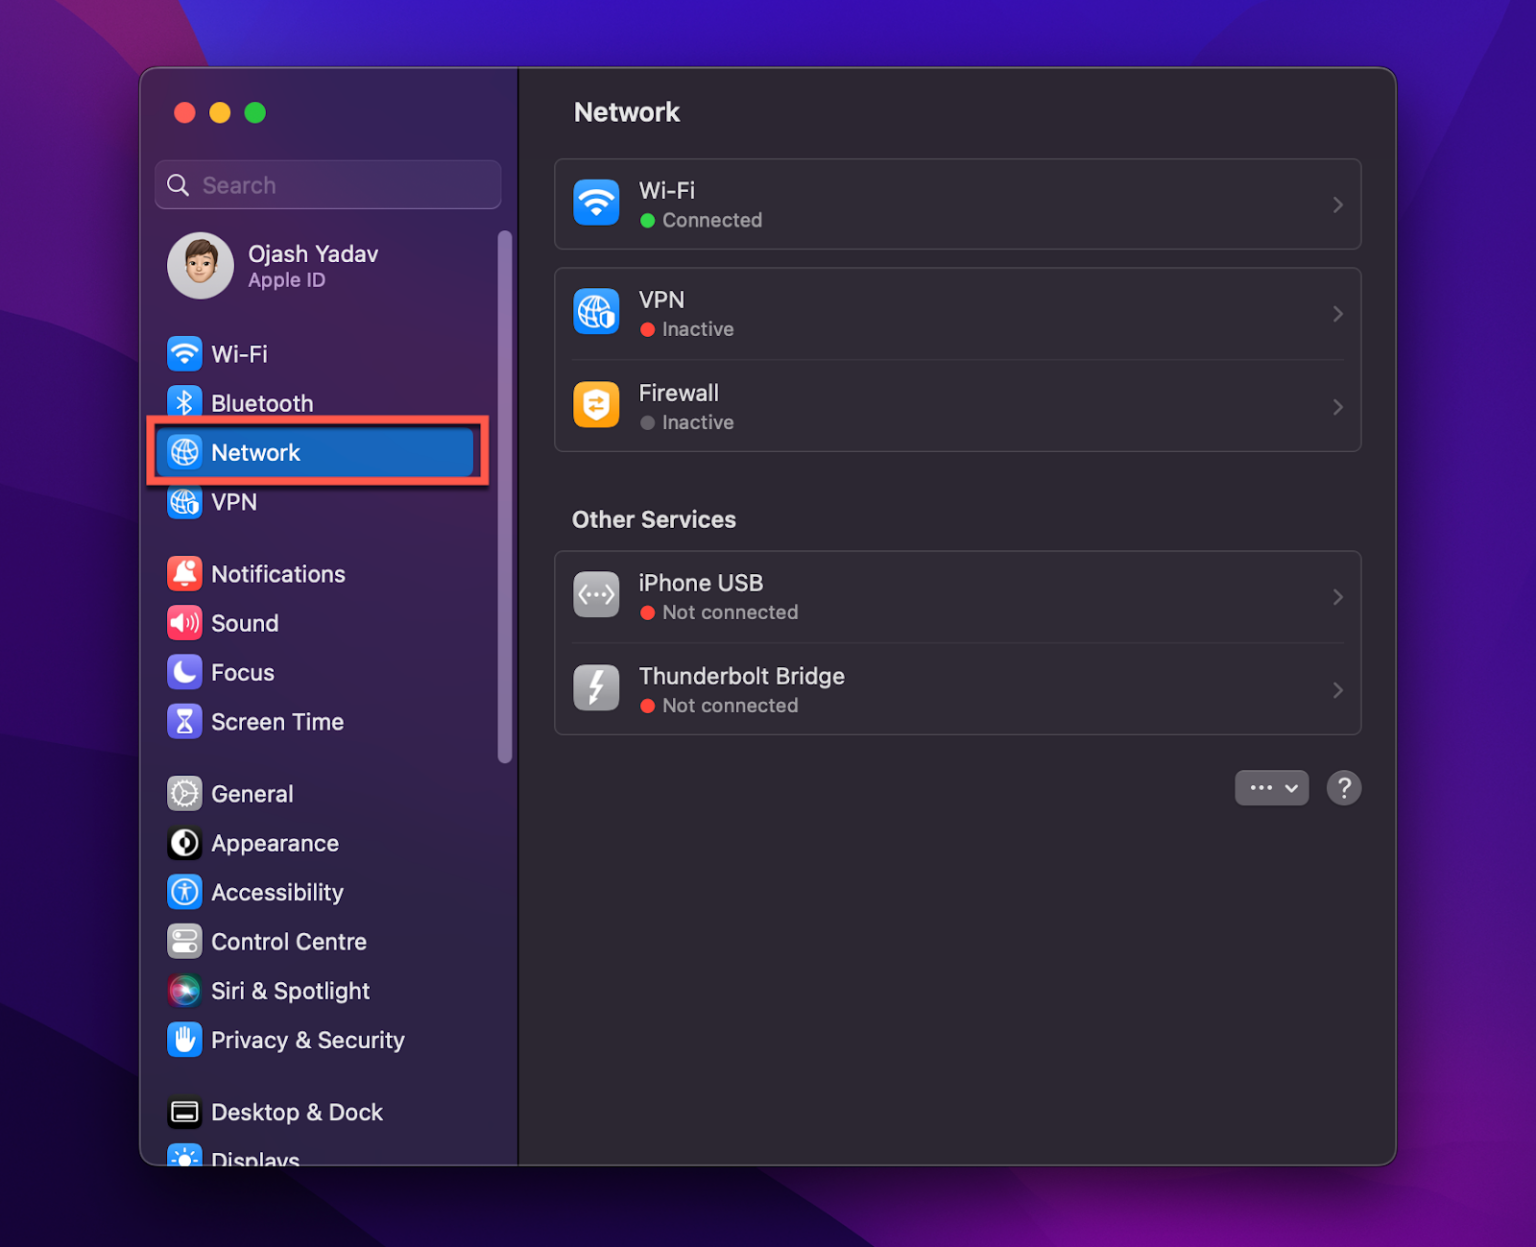The width and height of the screenshot is (1536, 1247).
Task: Select the Notifications bell icon
Action: click(x=185, y=573)
